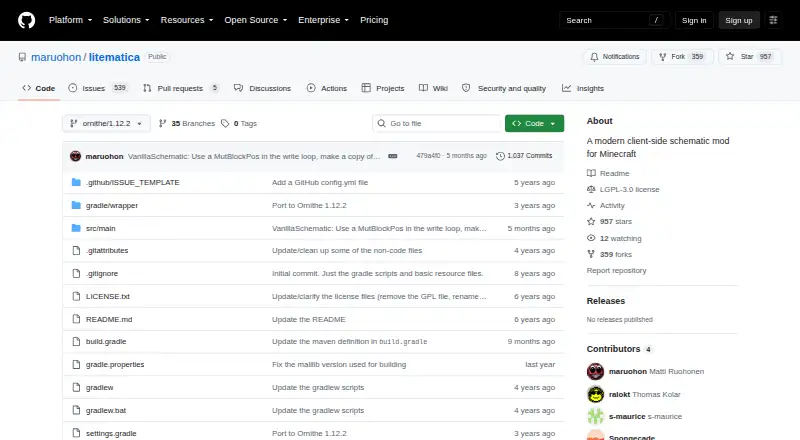This screenshot has height=440, width=800.
Task: Expand the Resources menu
Action: [x=187, y=20]
